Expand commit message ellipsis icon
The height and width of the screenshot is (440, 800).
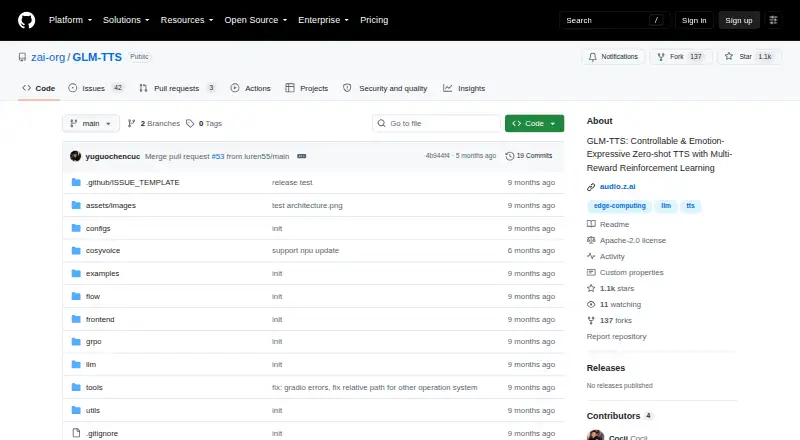tap(302, 156)
